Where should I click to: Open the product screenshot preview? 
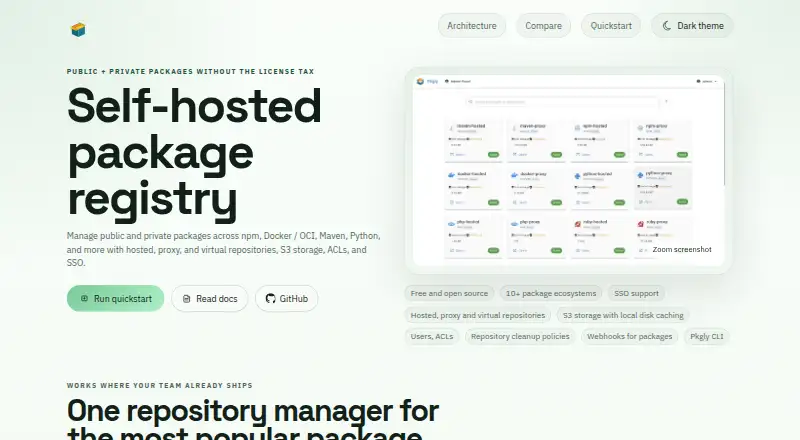(x=568, y=171)
